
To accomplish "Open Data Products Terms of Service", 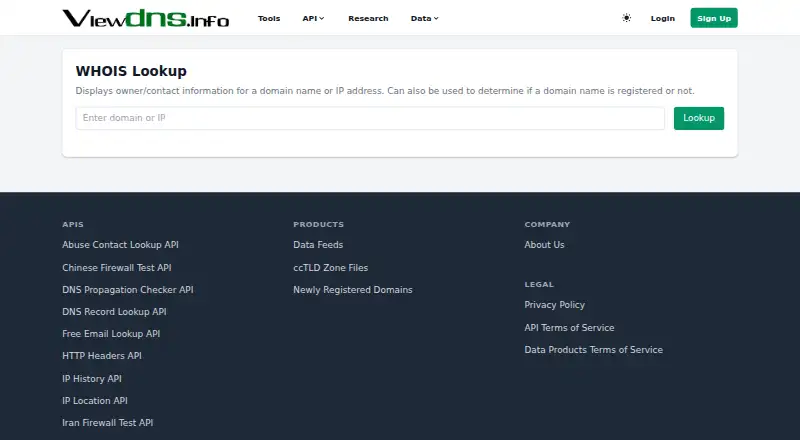I will pos(593,350).
